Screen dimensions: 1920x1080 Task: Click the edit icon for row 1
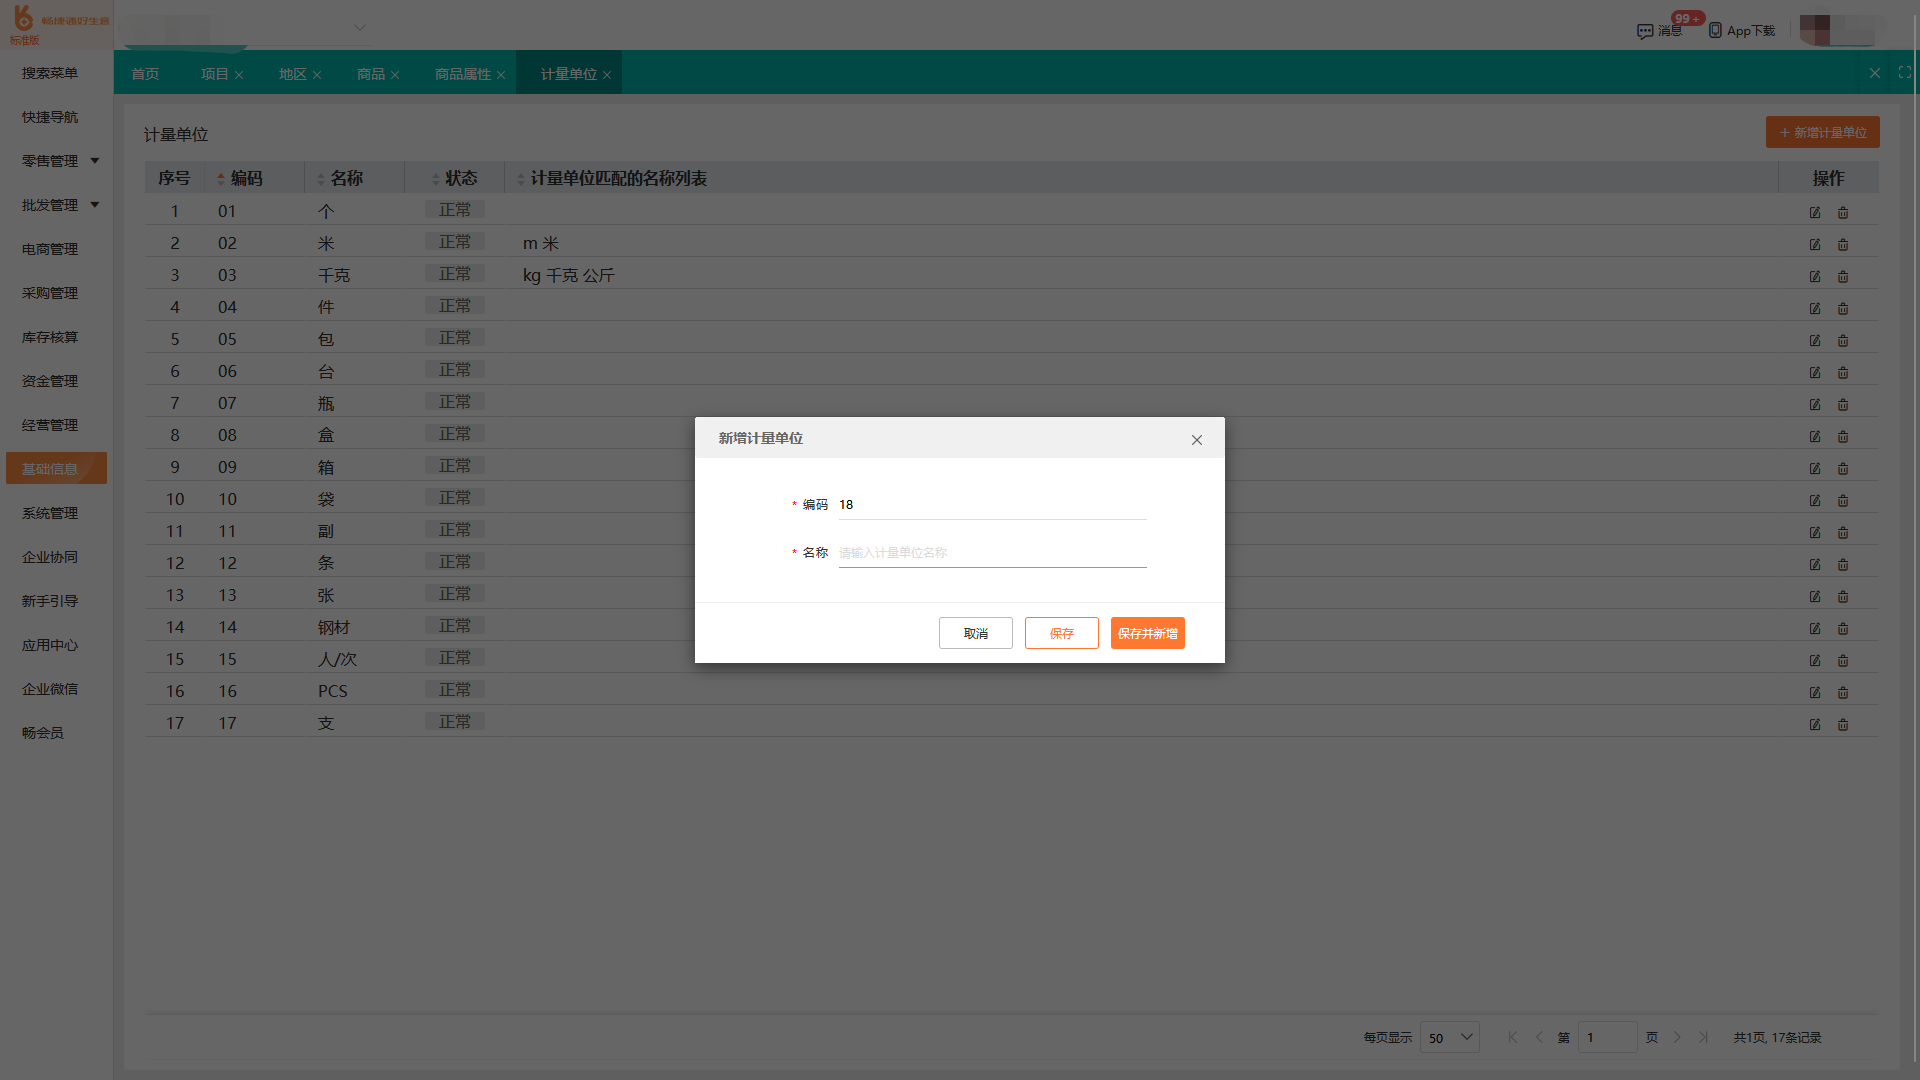[1815, 212]
